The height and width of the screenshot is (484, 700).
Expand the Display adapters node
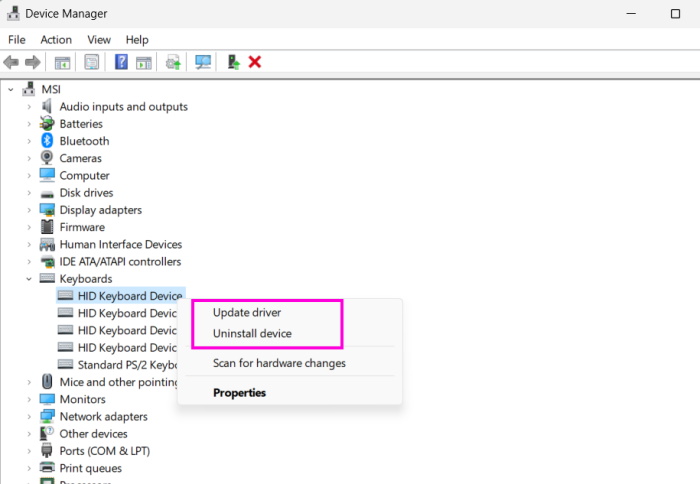pos(29,210)
